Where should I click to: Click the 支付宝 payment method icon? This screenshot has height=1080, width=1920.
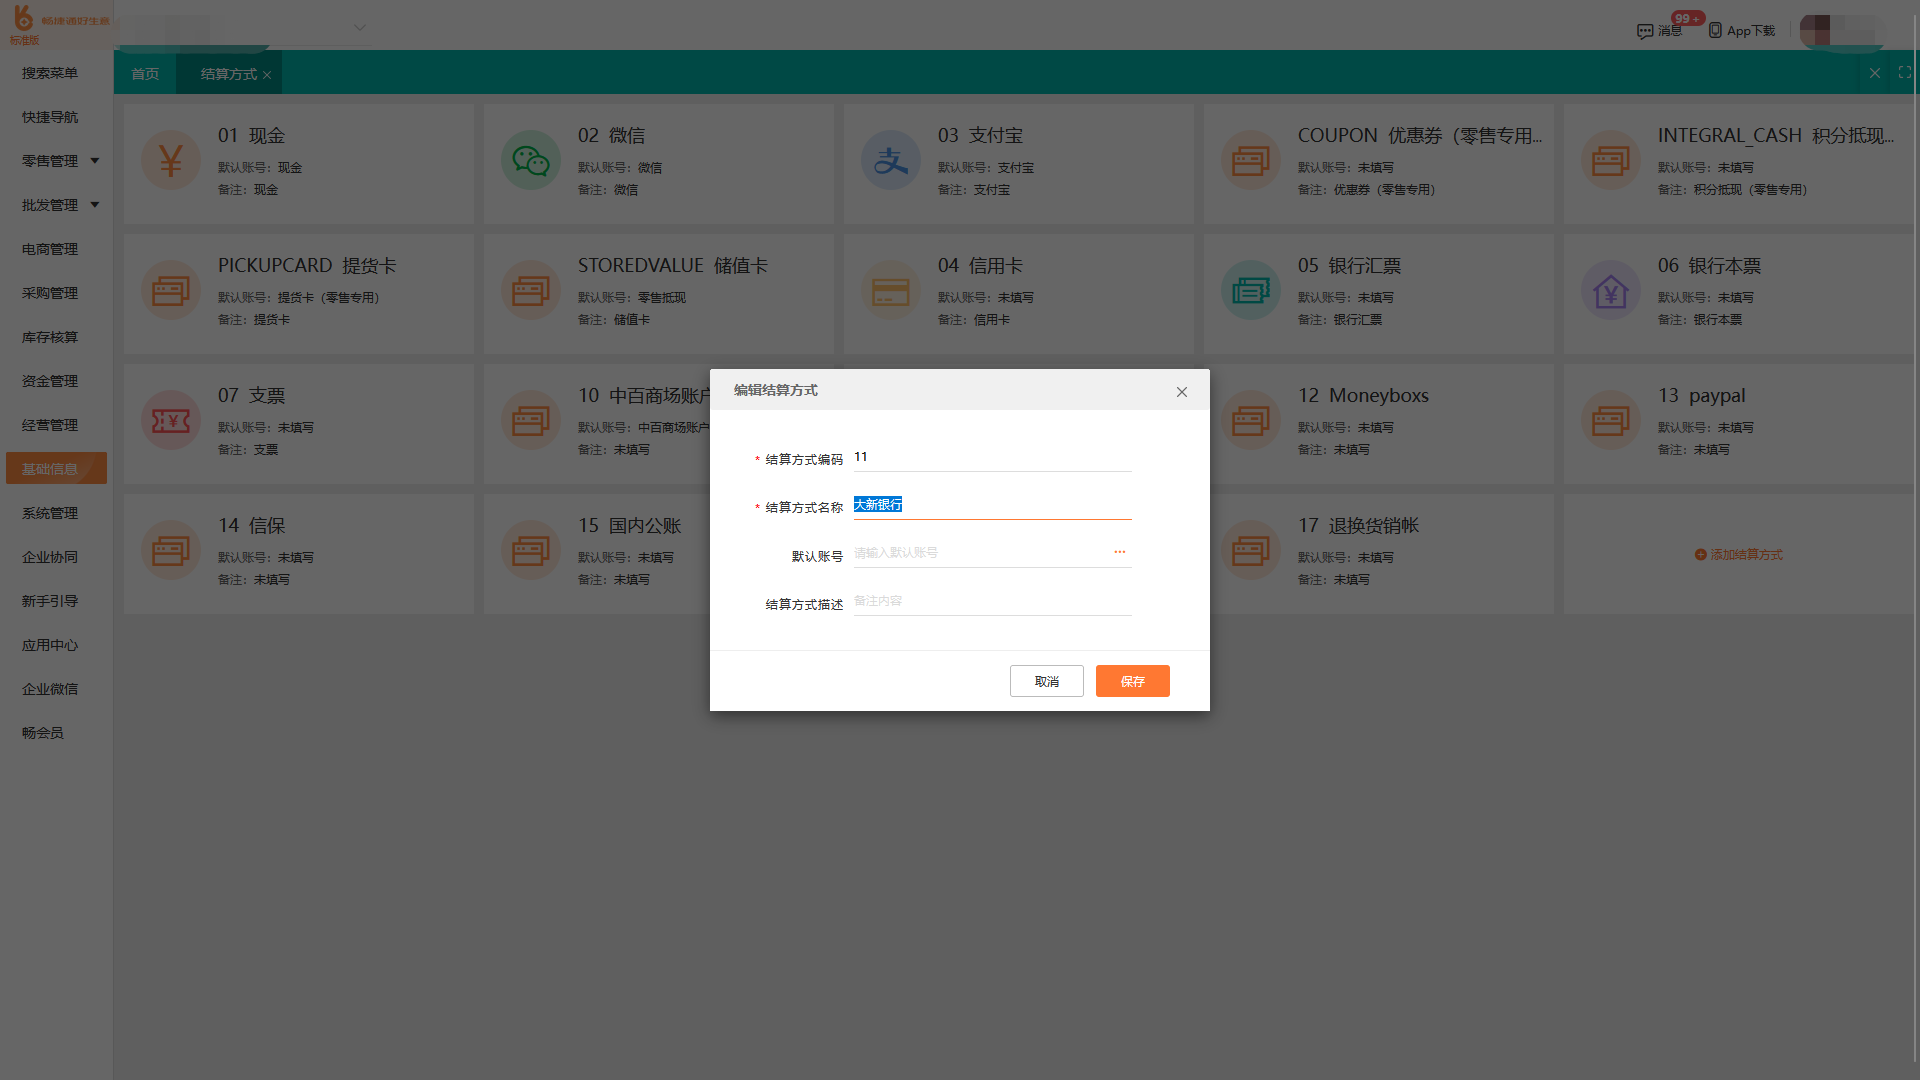point(890,158)
